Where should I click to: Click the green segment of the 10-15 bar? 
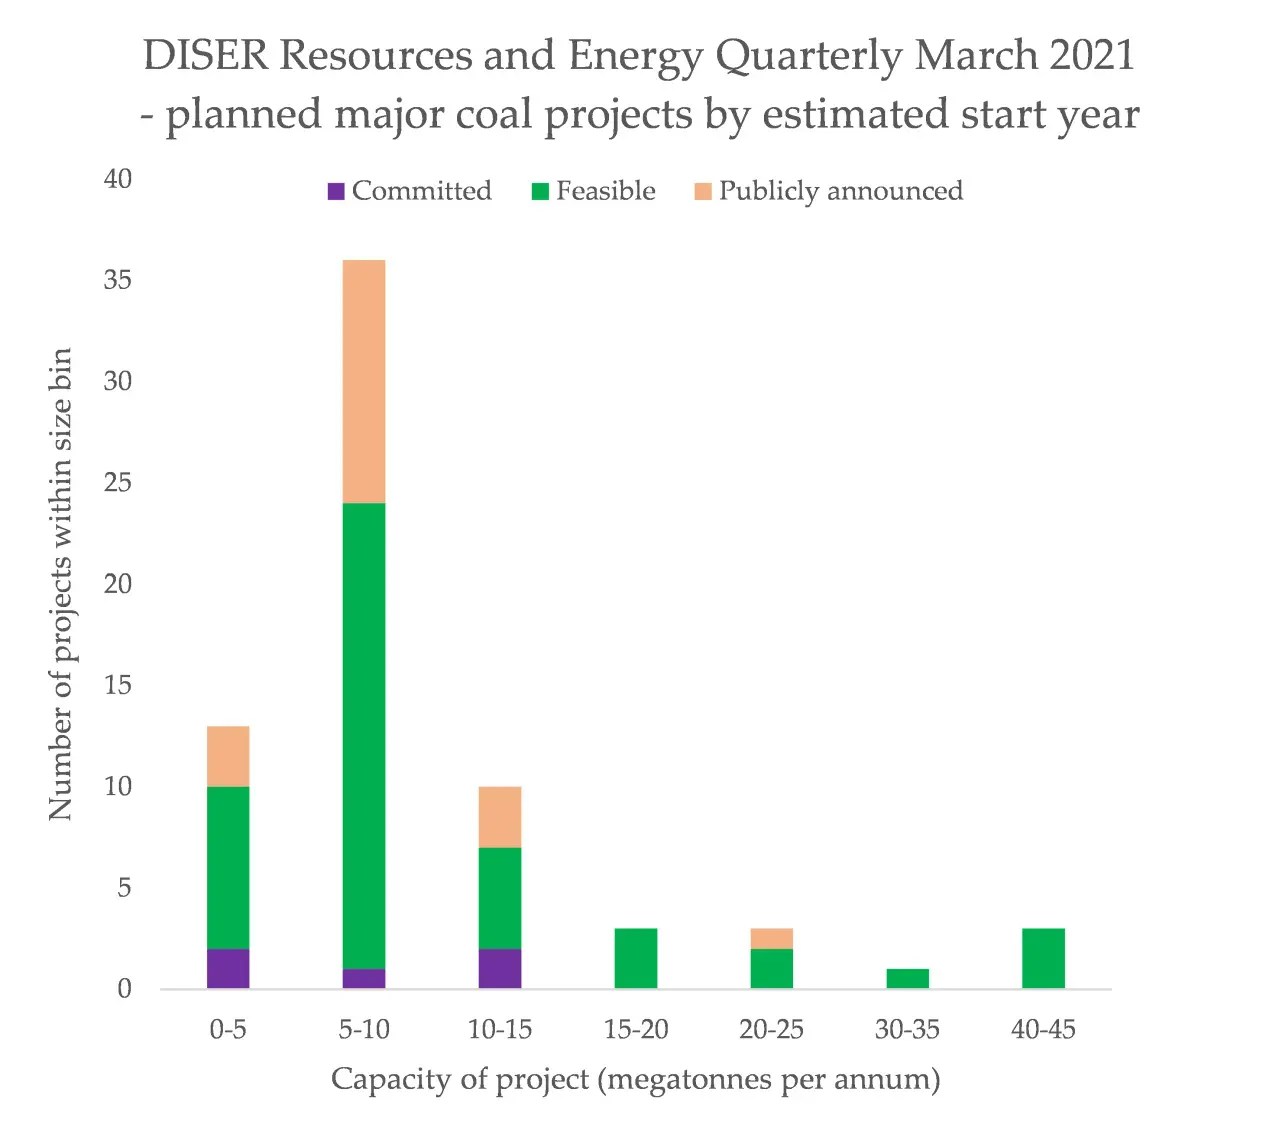point(500,898)
